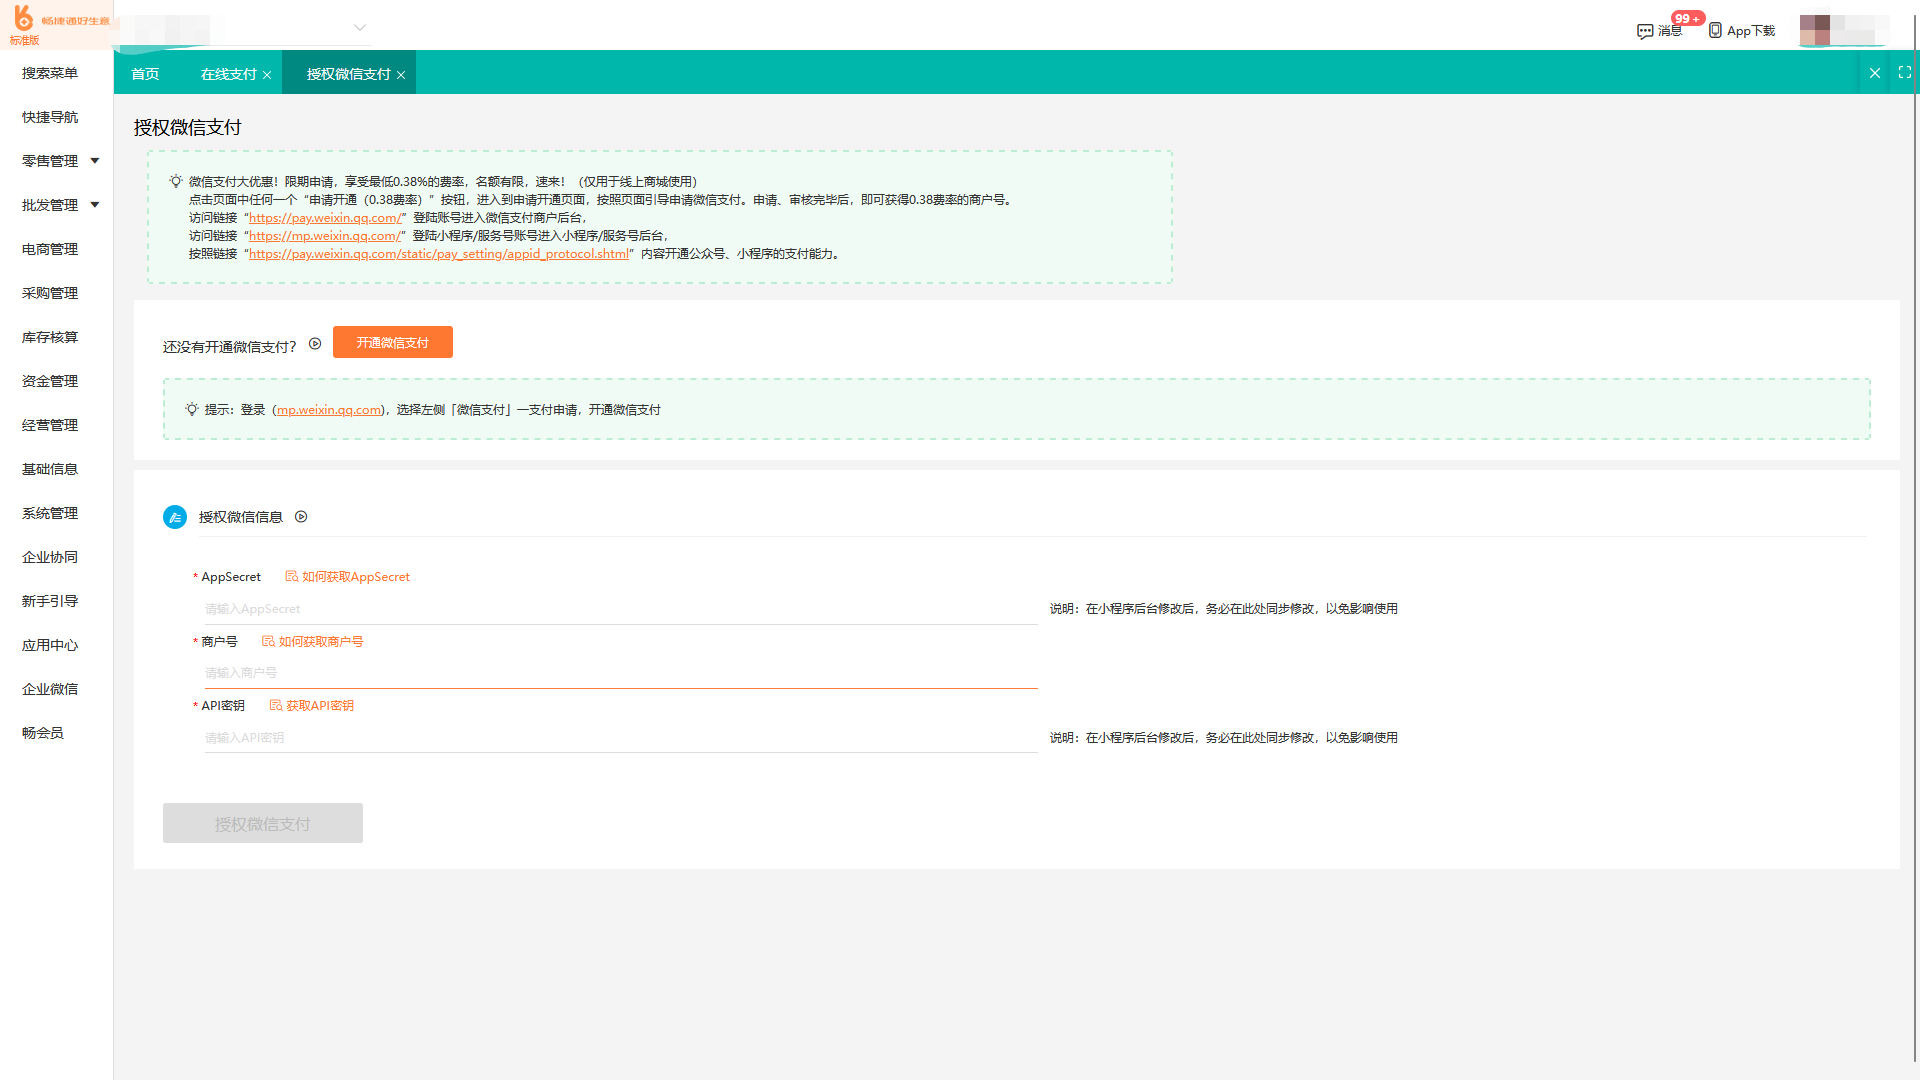Open 开通微信支付 orange button

pos(392,342)
